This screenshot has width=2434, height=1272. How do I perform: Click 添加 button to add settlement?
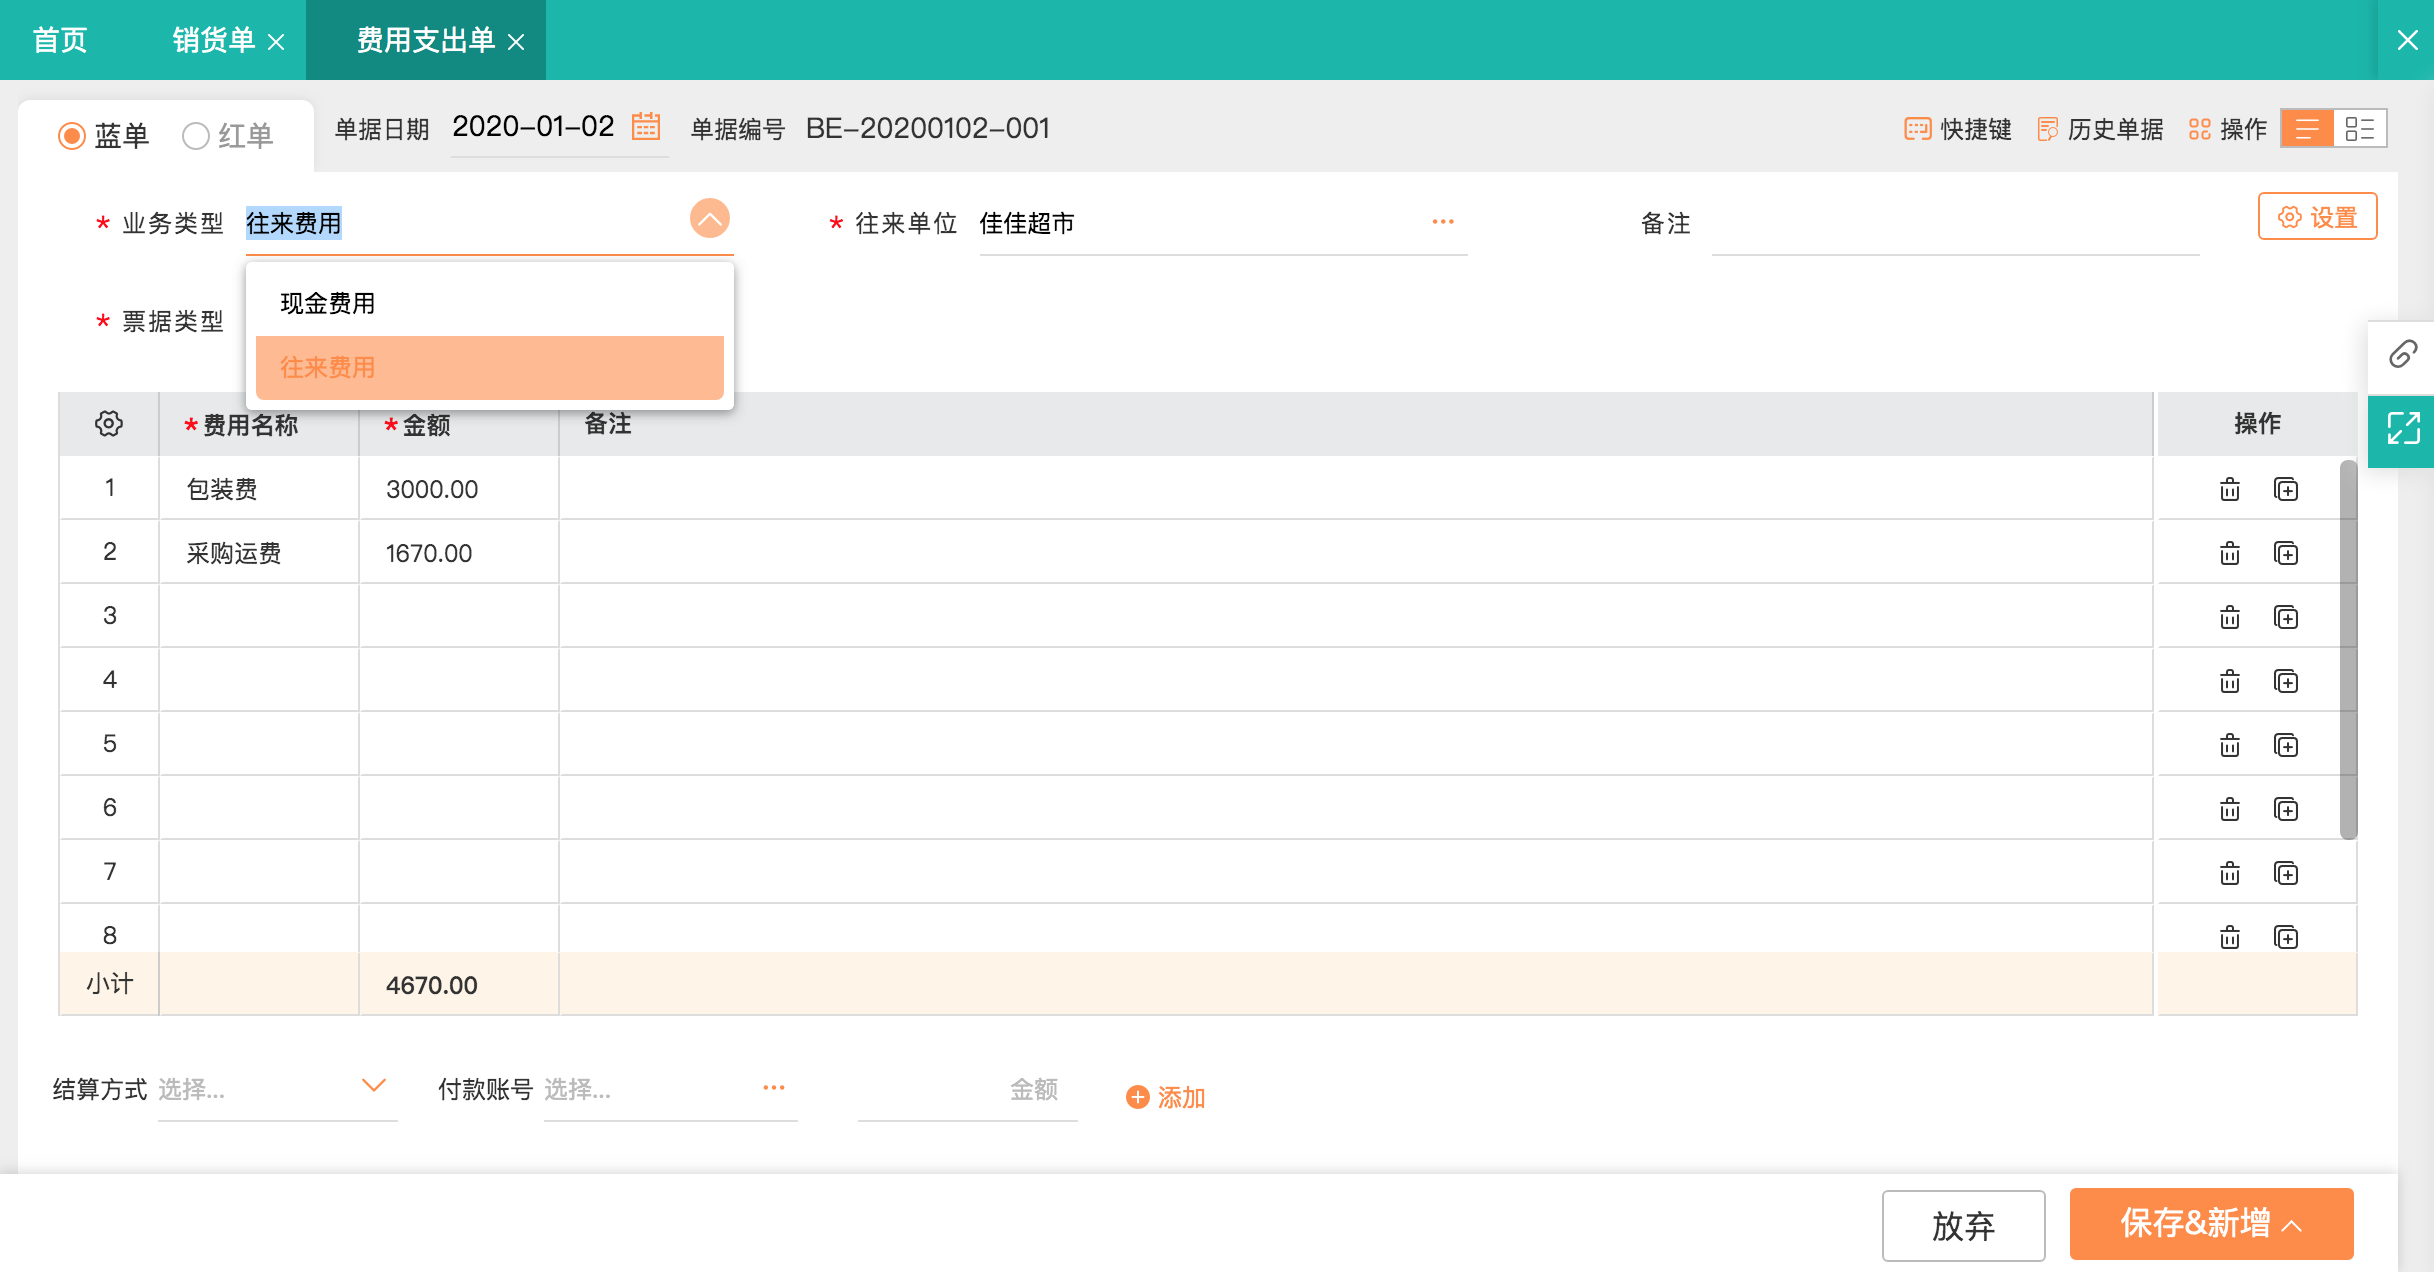tap(1164, 1096)
